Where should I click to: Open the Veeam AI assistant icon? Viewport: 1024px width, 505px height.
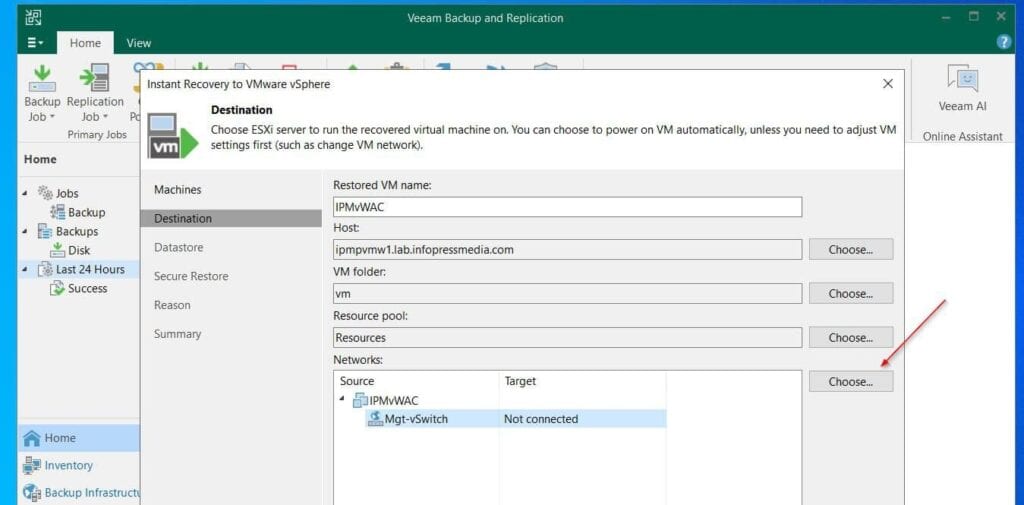click(x=963, y=89)
